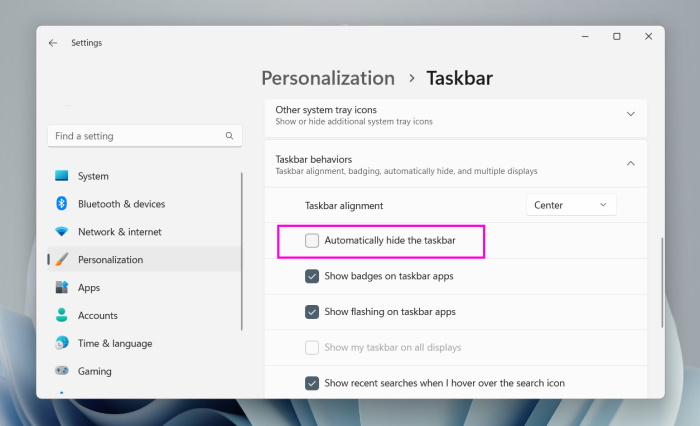Open the Taskbar alignment Center dropdown
Image resolution: width=700 pixels, height=426 pixels.
[x=571, y=205]
